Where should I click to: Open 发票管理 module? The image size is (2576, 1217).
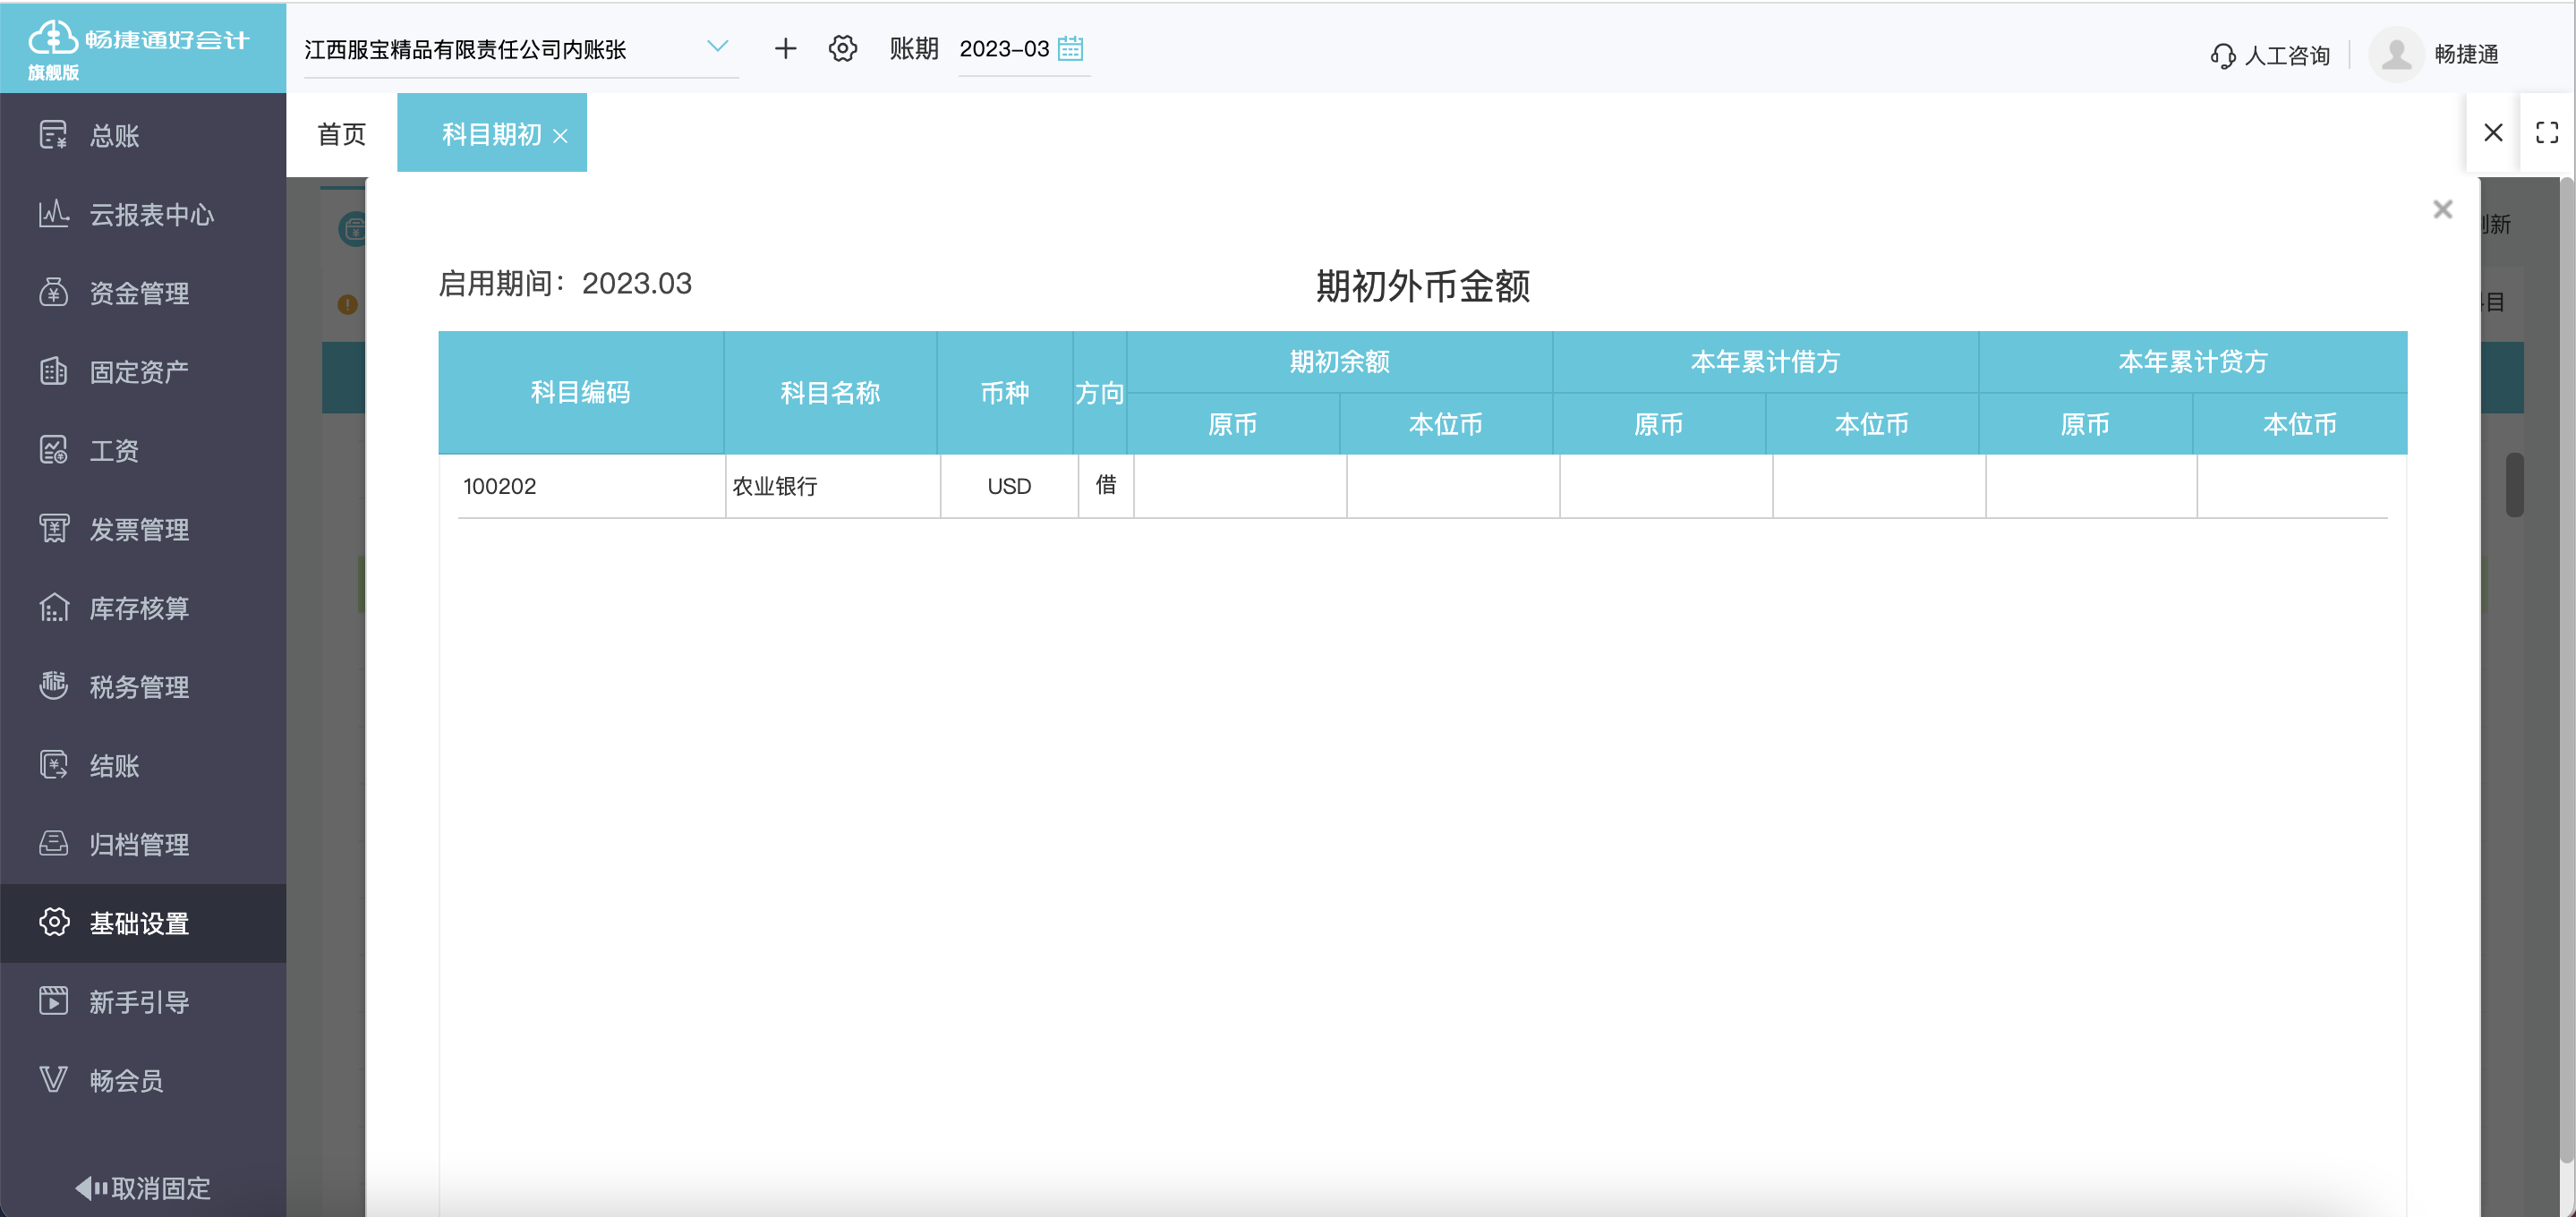(x=143, y=529)
